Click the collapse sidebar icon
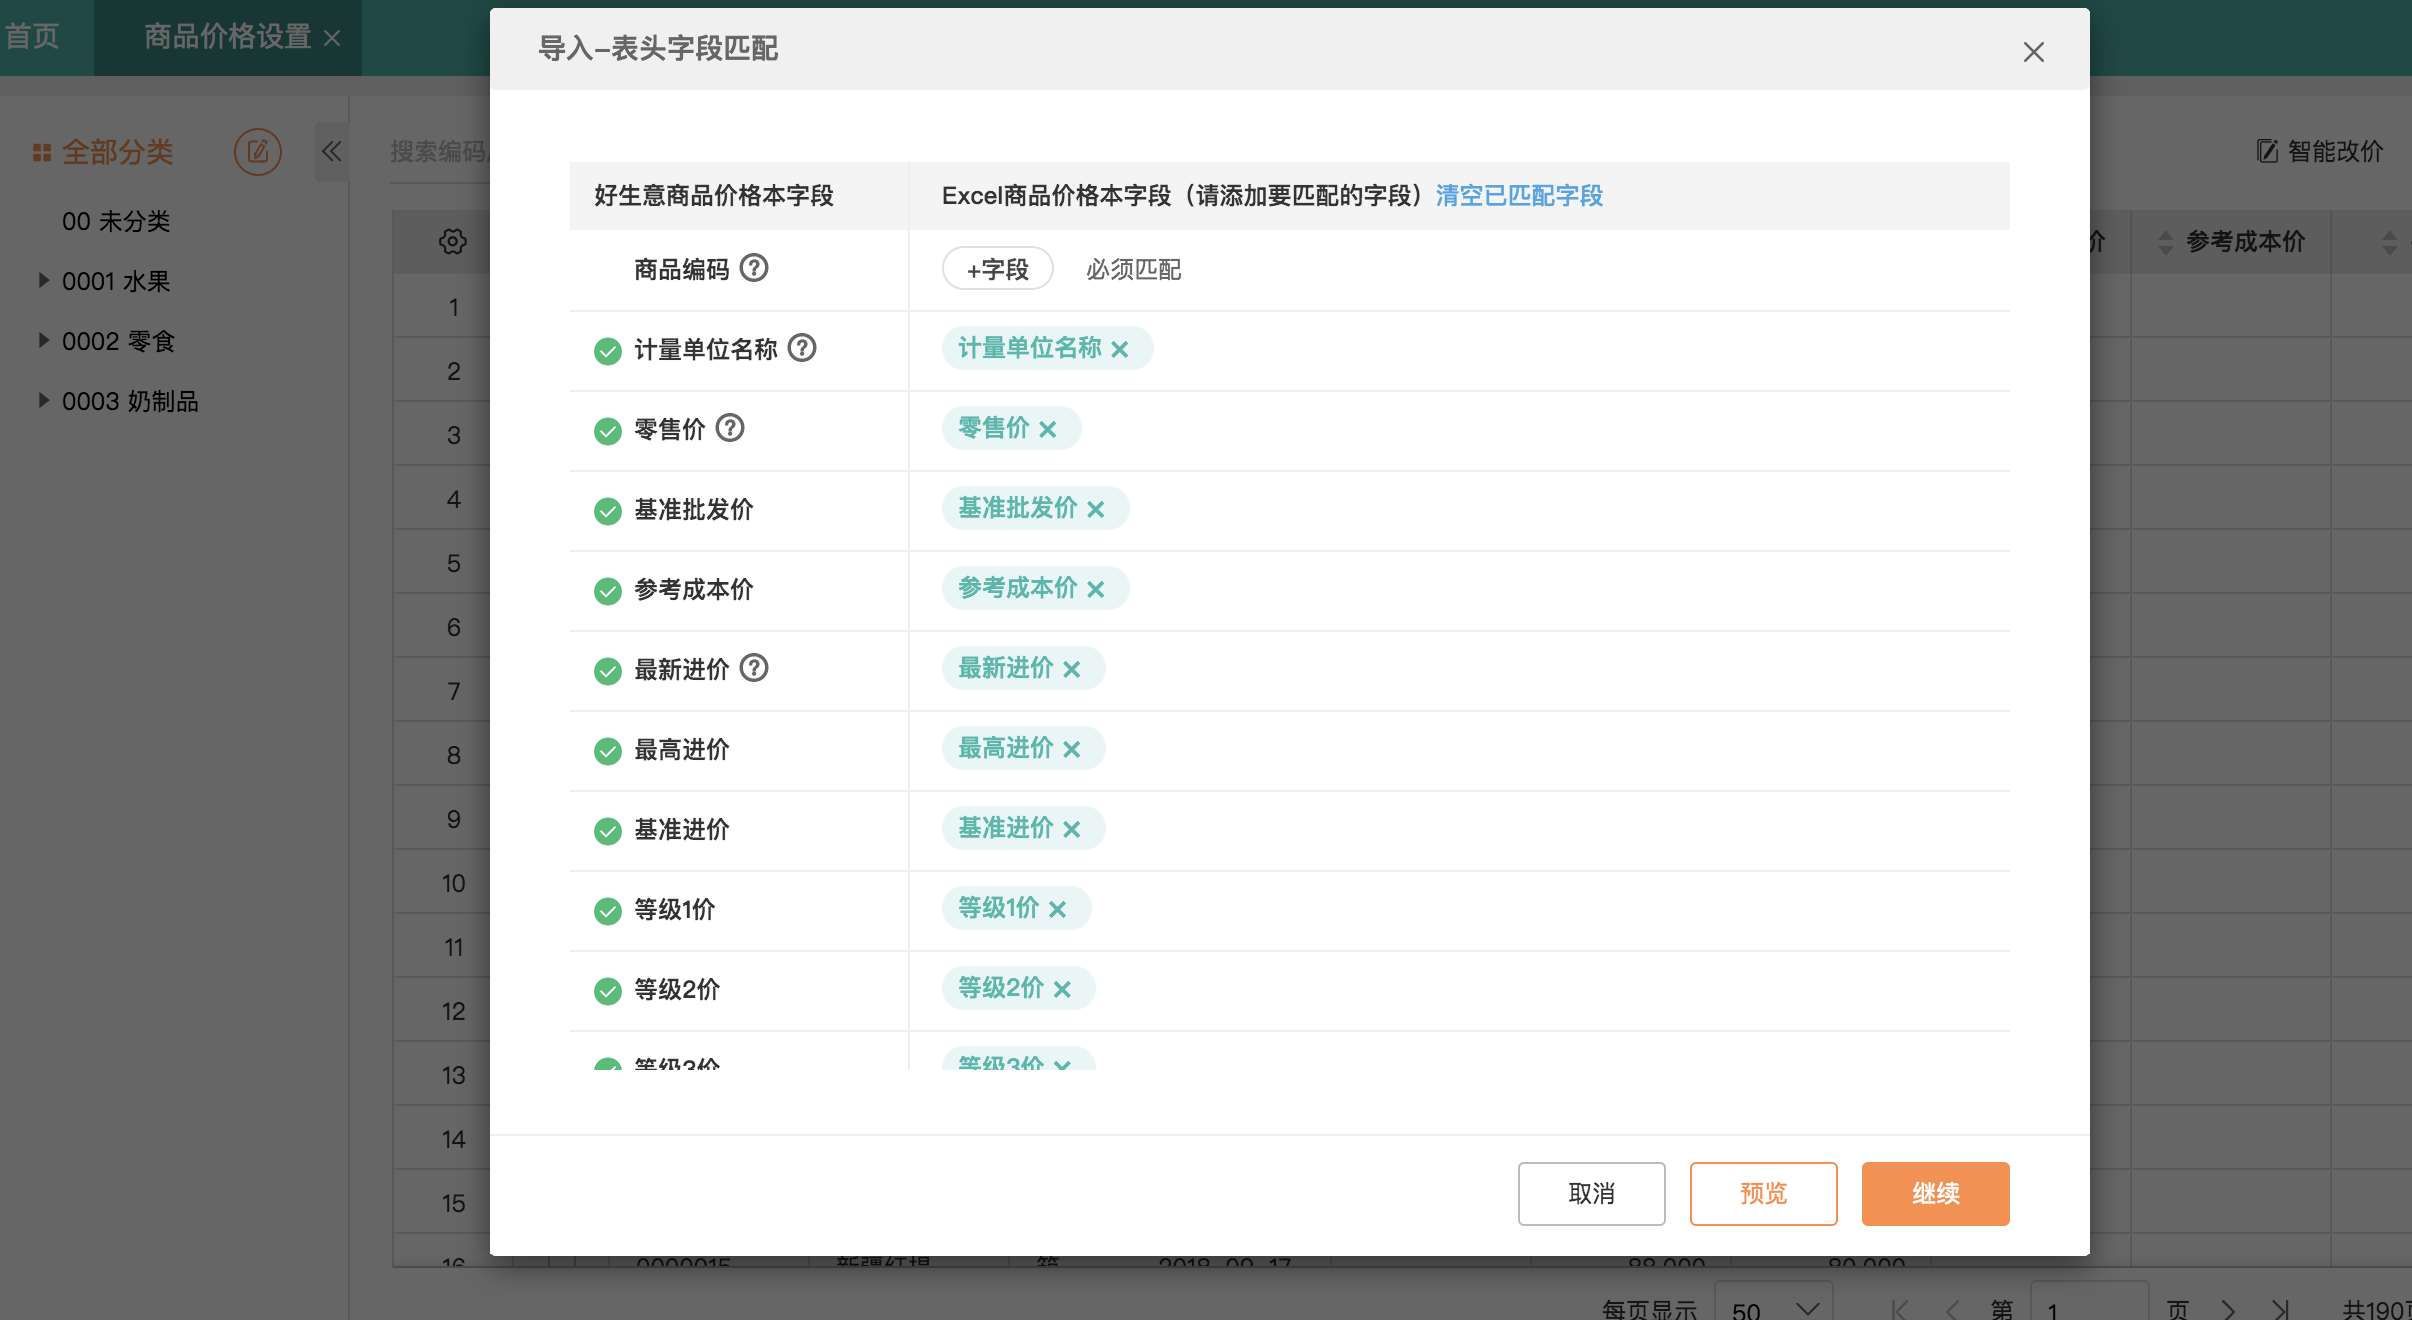 [x=332, y=151]
